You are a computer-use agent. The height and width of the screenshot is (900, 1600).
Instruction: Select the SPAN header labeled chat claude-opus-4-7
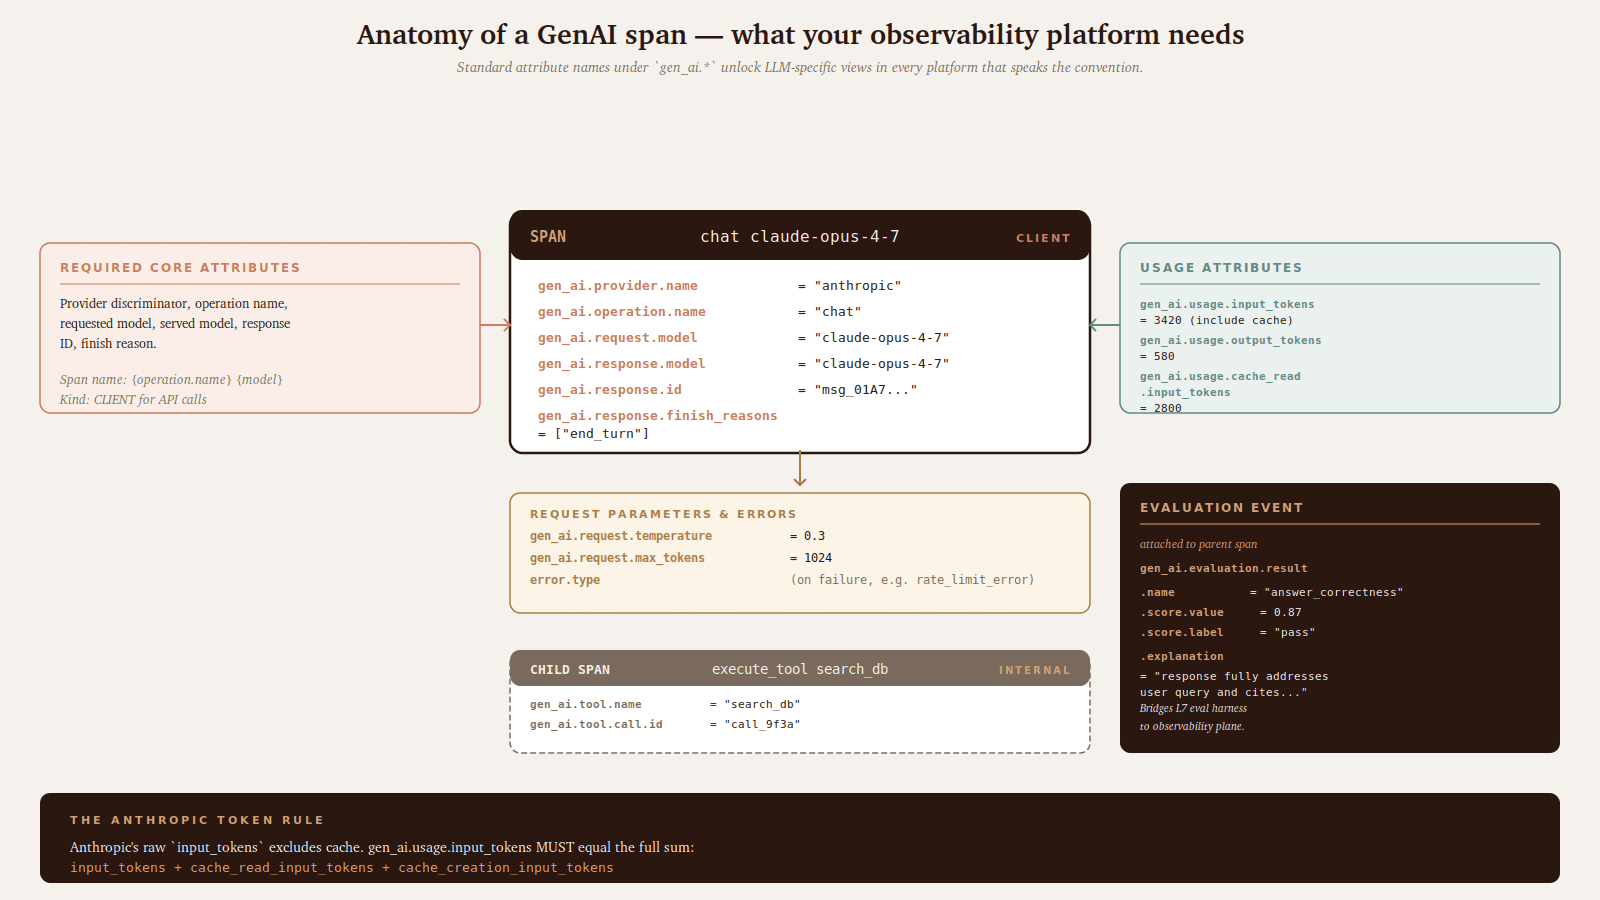coord(800,236)
